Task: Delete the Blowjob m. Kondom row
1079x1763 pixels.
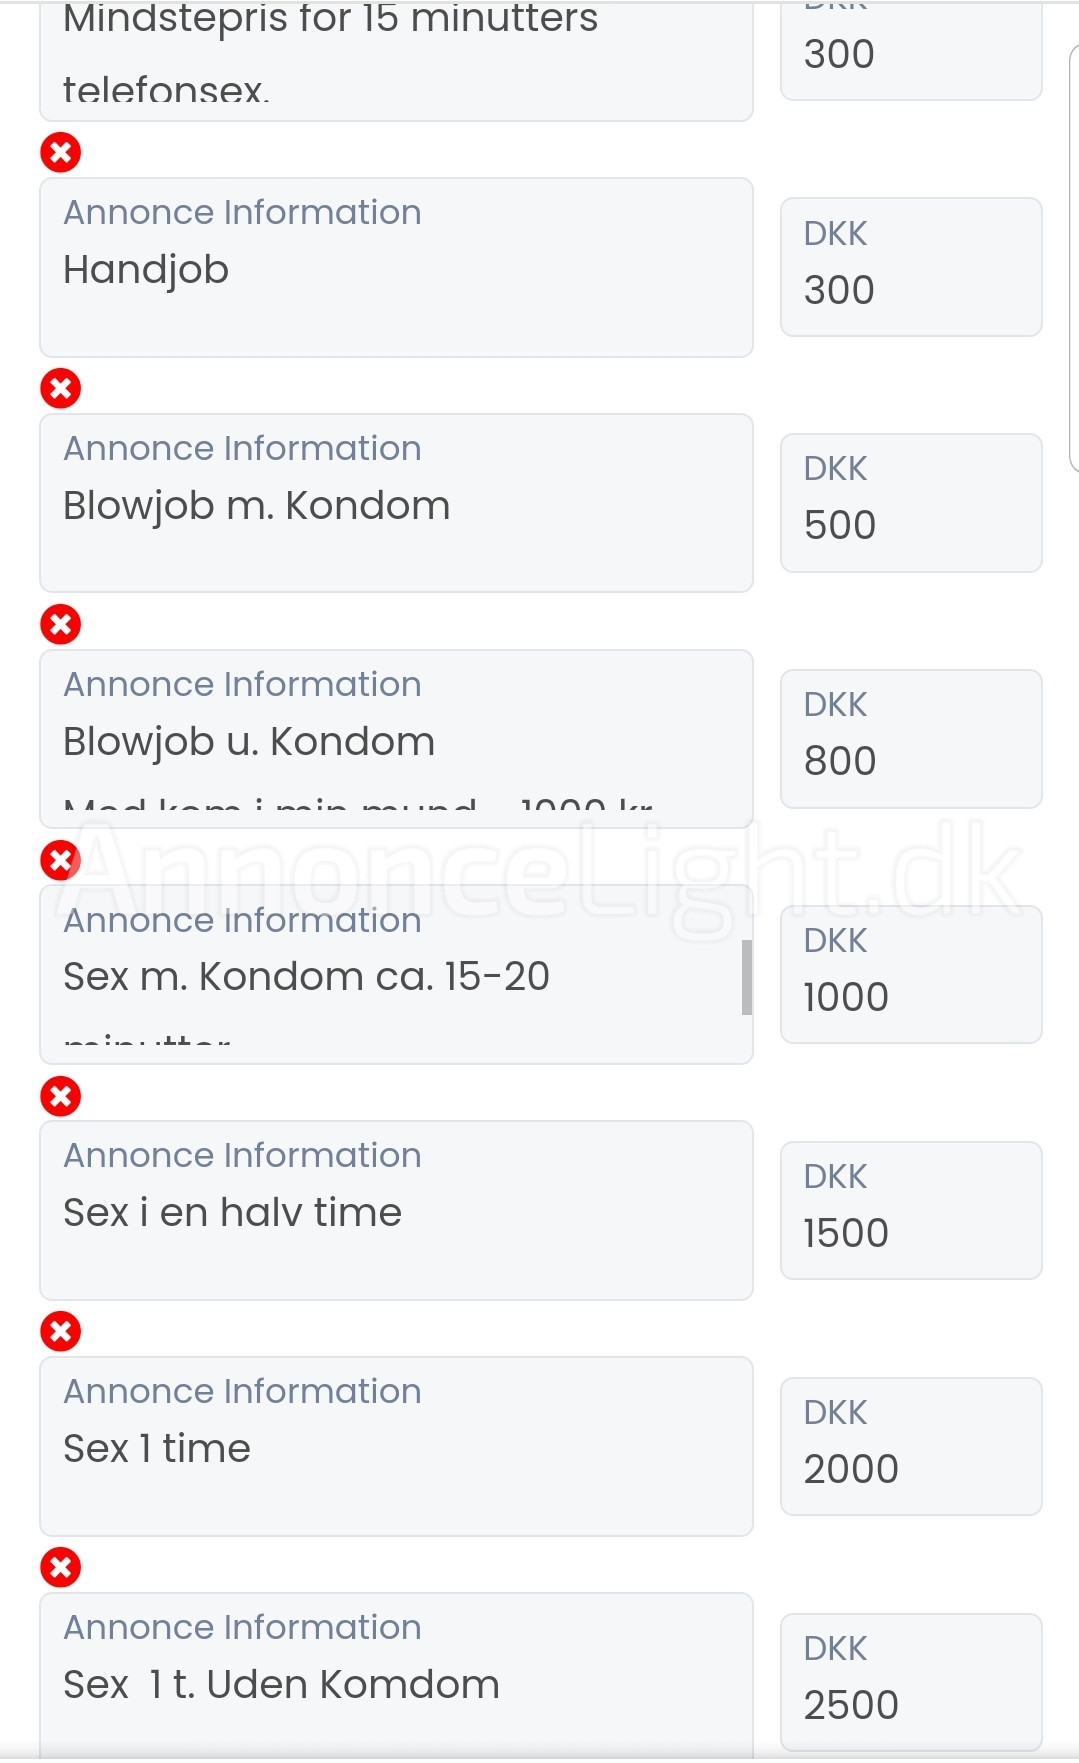Action: pos(60,389)
